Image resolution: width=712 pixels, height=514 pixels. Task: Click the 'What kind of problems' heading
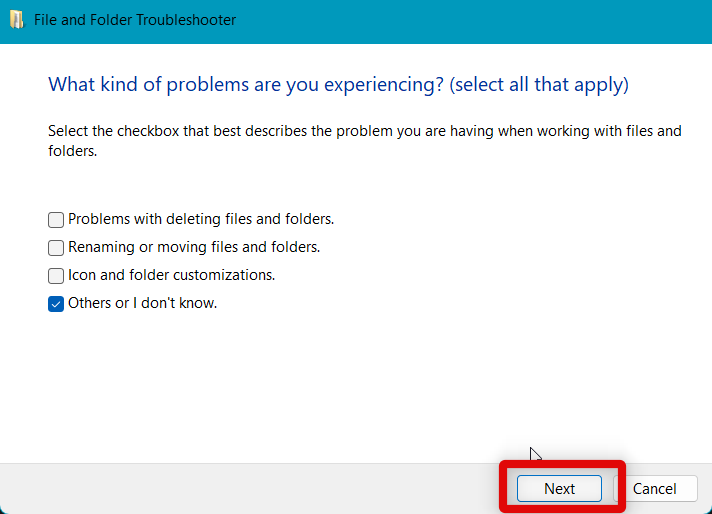246,84
